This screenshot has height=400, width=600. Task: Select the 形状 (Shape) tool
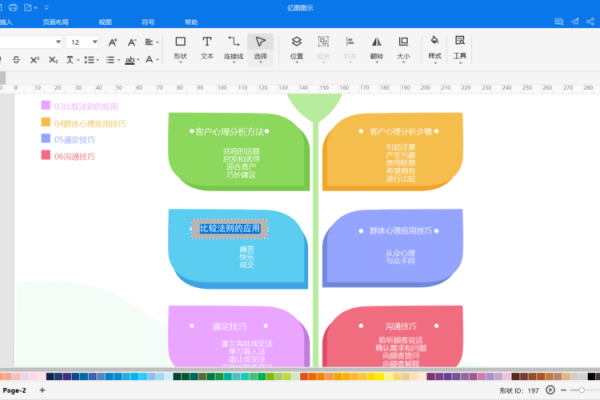pyautogui.click(x=180, y=47)
